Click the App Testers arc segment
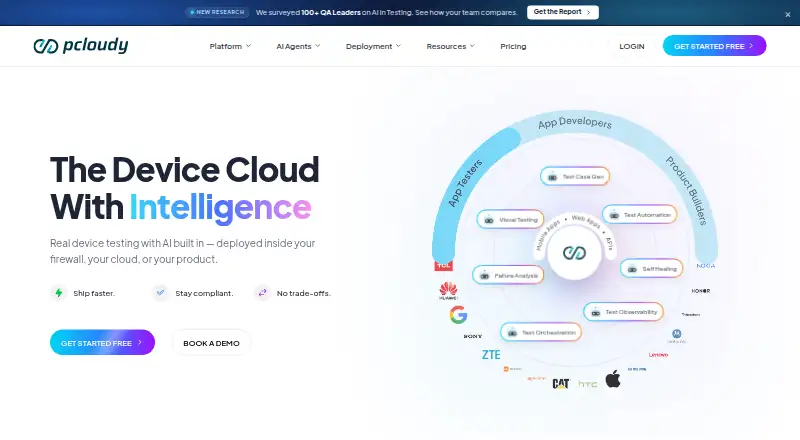This screenshot has height=440, width=800. click(x=465, y=184)
